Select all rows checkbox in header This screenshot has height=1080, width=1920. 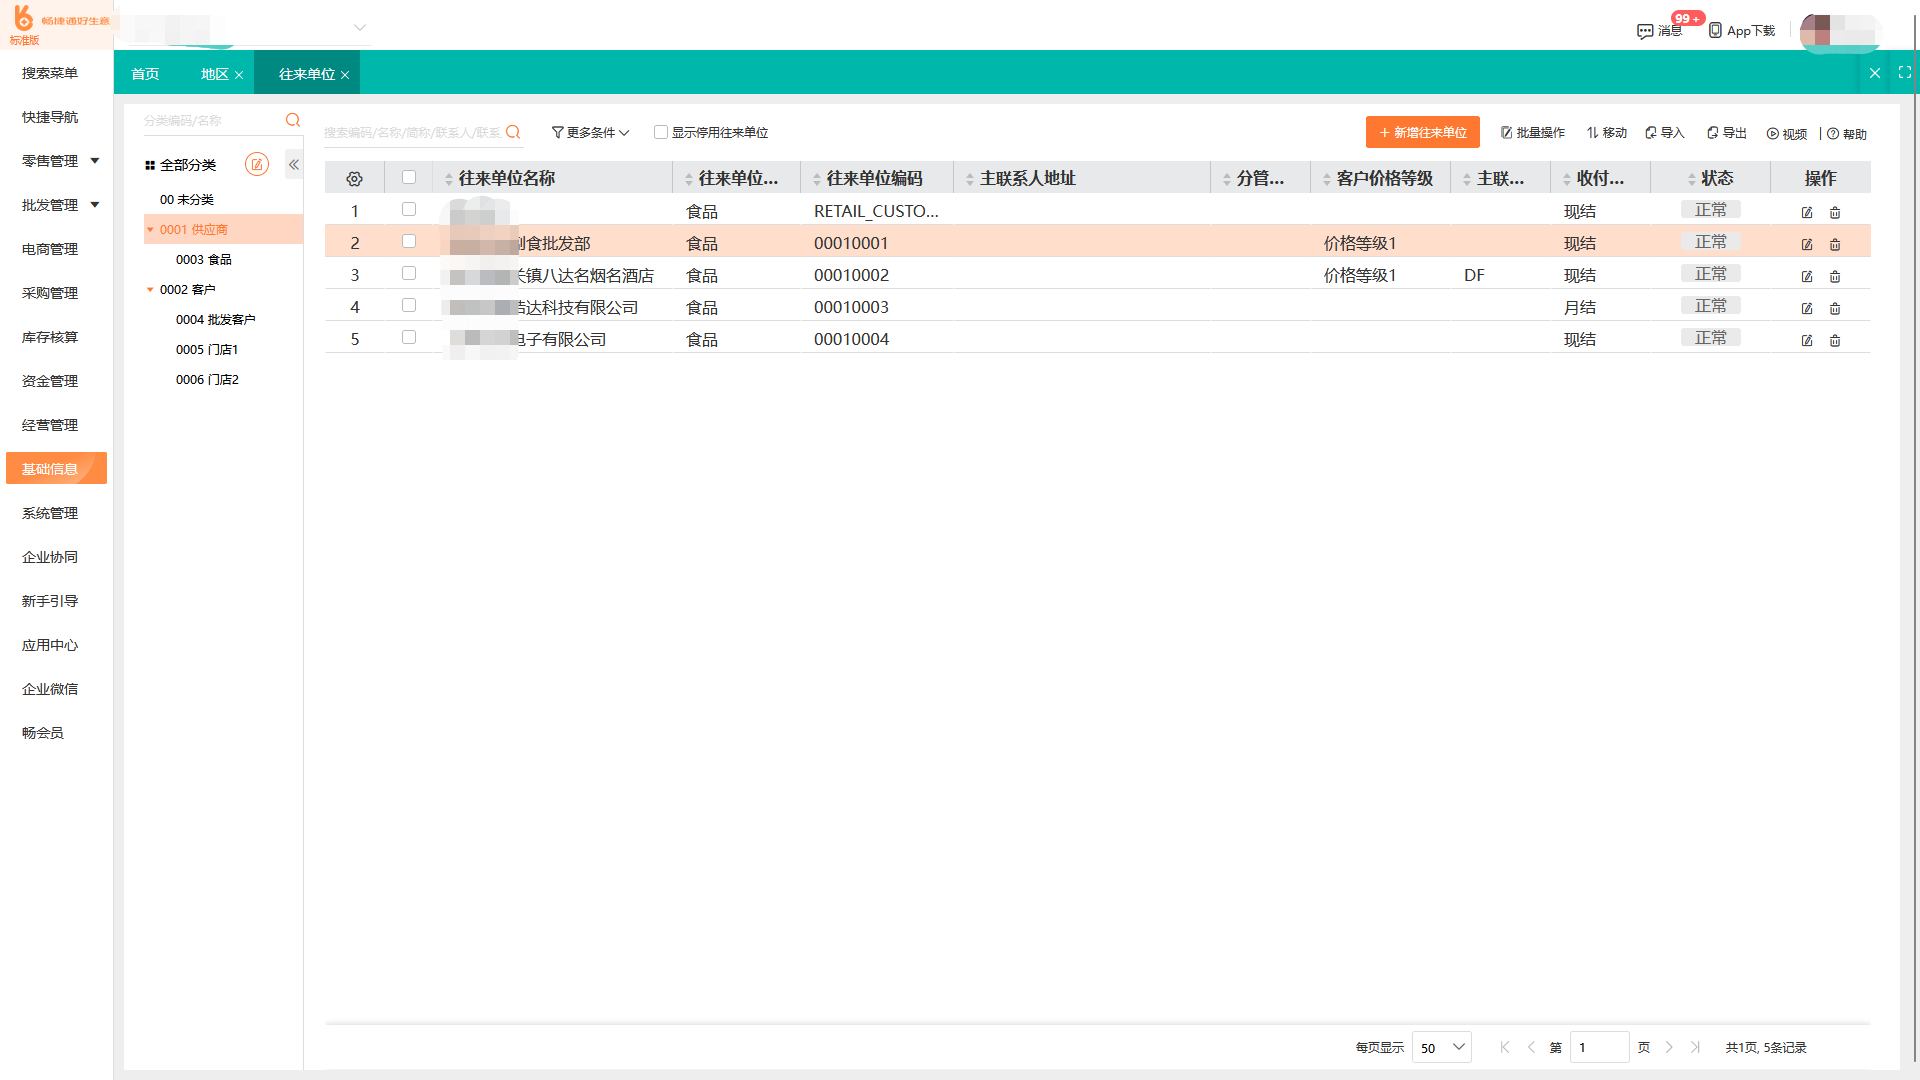coord(409,177)
